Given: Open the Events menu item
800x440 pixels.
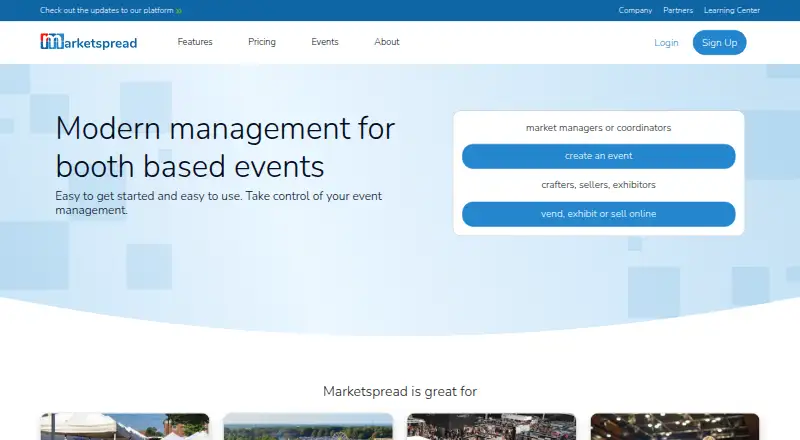Looking at the screenshot, I should pos(325,42).
